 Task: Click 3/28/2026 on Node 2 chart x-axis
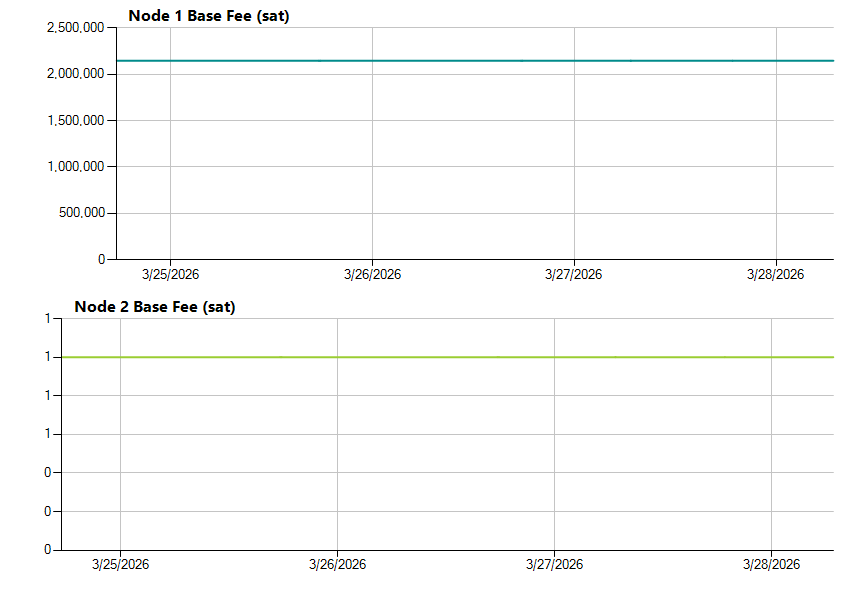771,565
